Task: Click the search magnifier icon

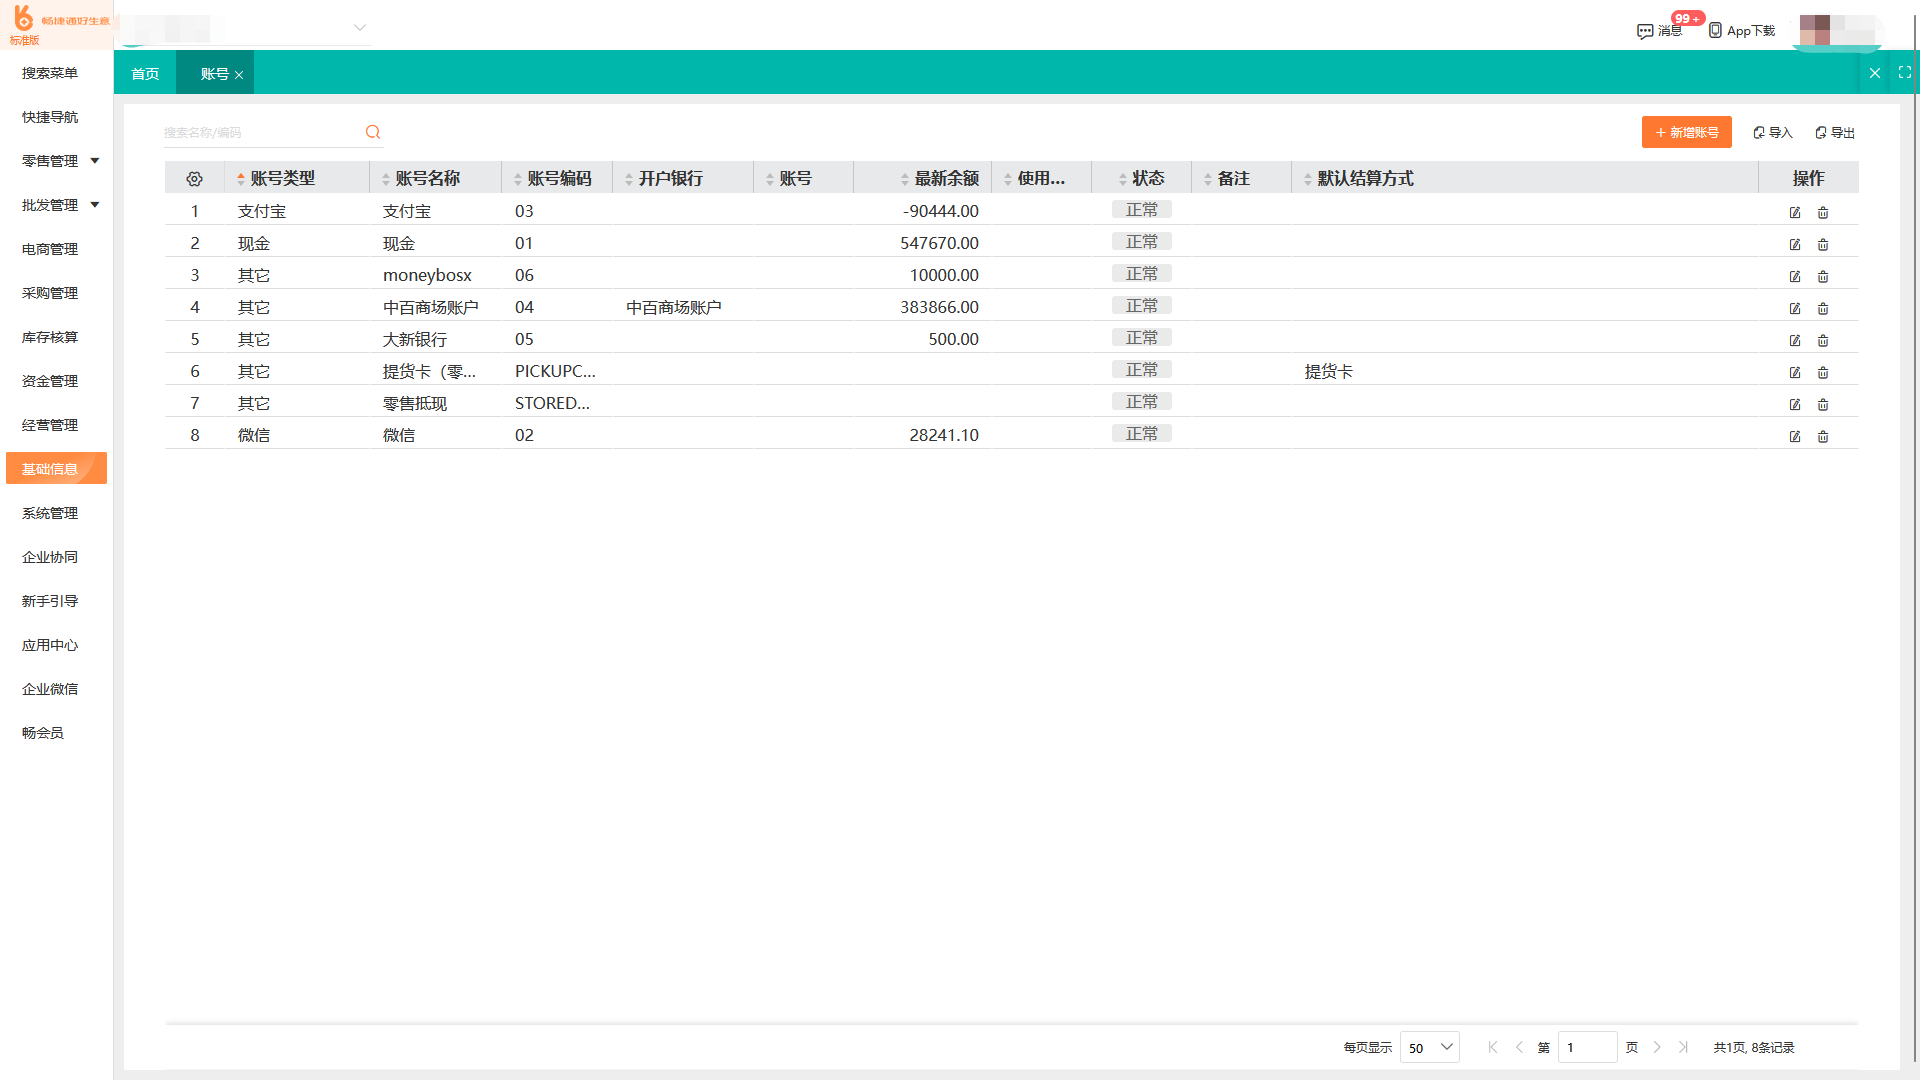Action: pyautogui.click(x=373, y=131)
